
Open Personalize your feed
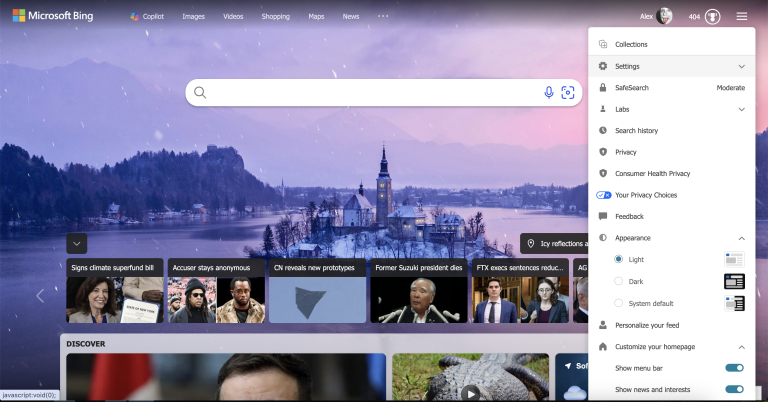coord(672,325)
